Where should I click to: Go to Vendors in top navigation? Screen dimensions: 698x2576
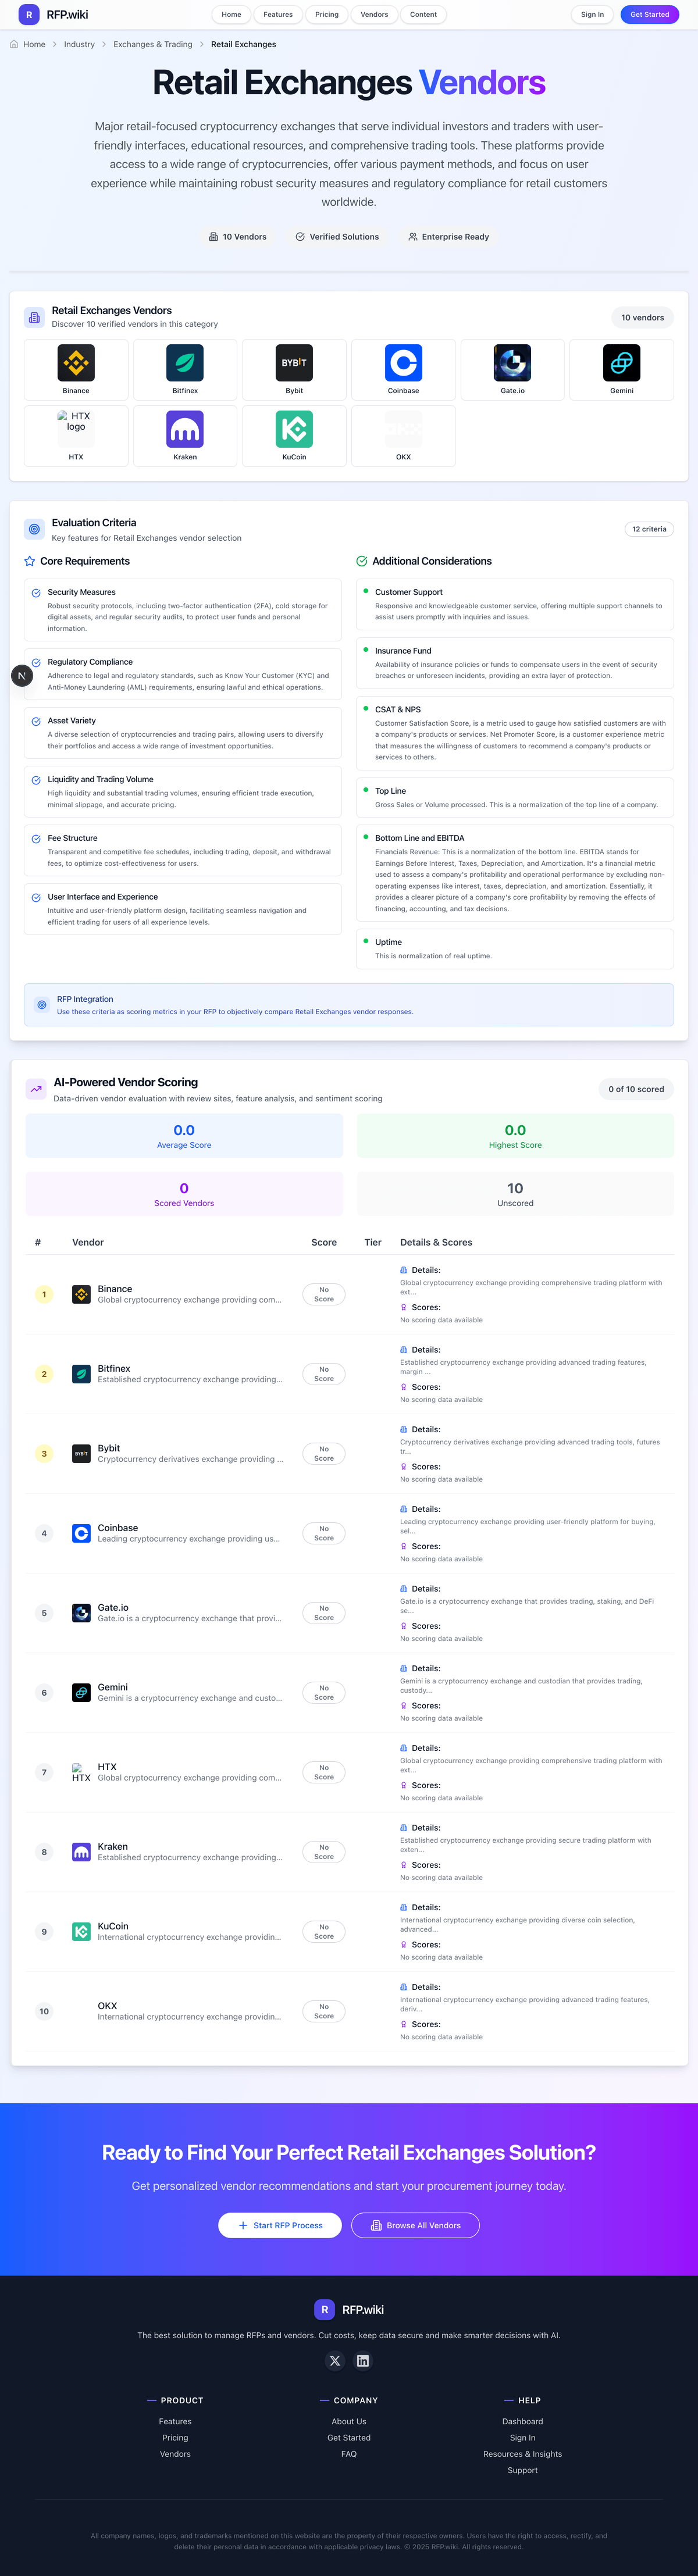pyautogui.click(x=374, y=15)
